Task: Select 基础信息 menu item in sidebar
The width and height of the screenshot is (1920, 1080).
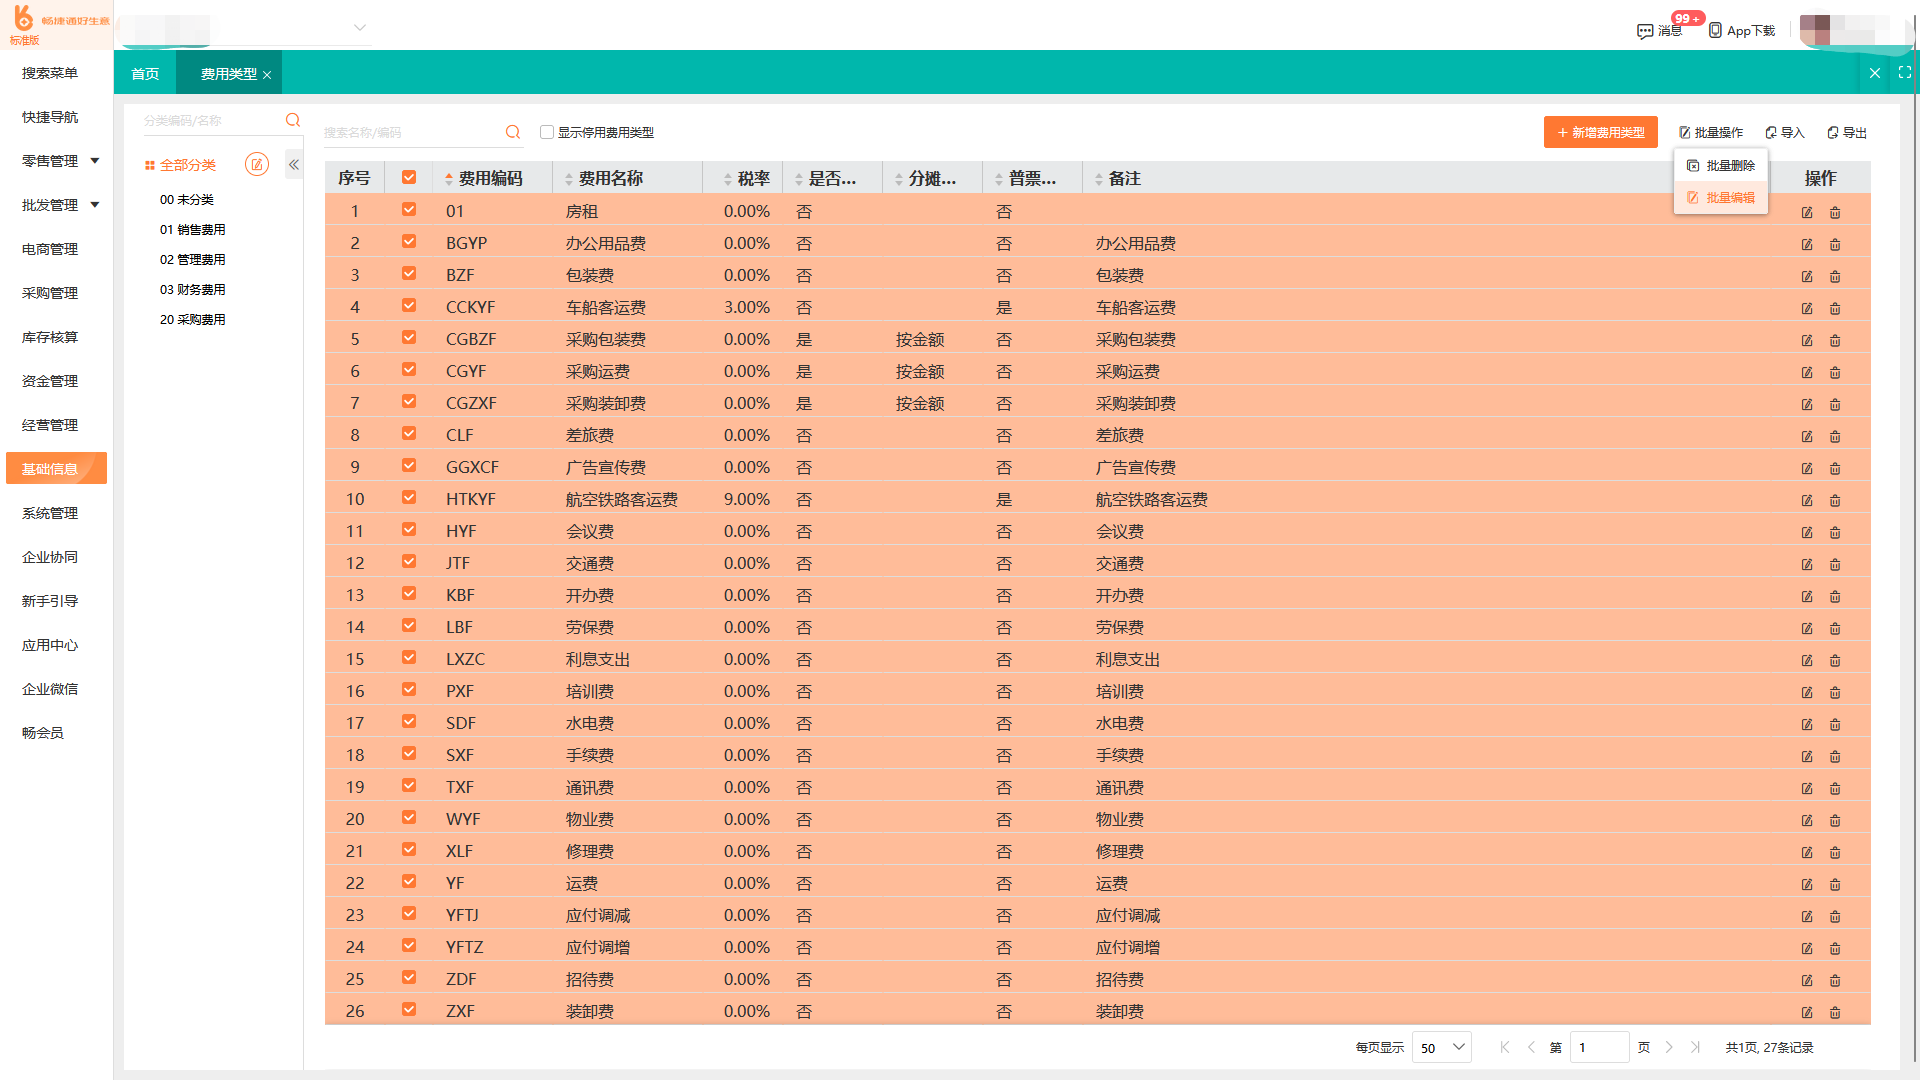Action: tap(53, 468)
